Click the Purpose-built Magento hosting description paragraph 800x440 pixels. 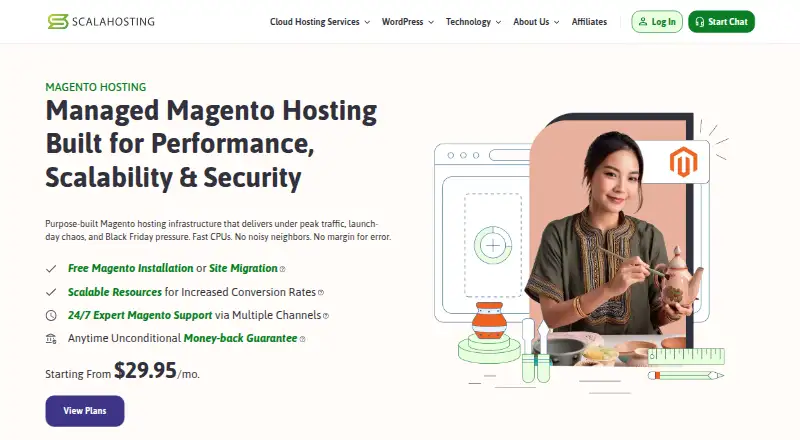point(218,230)
